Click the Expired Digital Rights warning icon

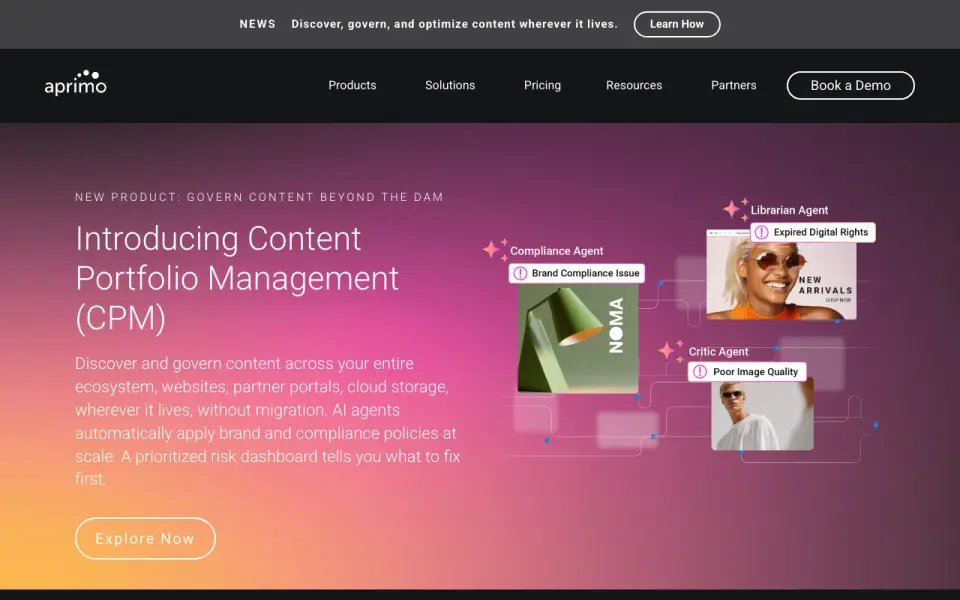pos(761,232)
